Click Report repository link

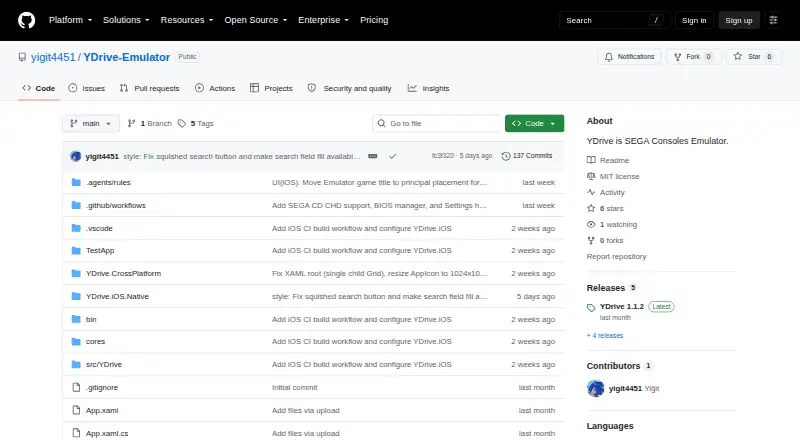[616, 256]
